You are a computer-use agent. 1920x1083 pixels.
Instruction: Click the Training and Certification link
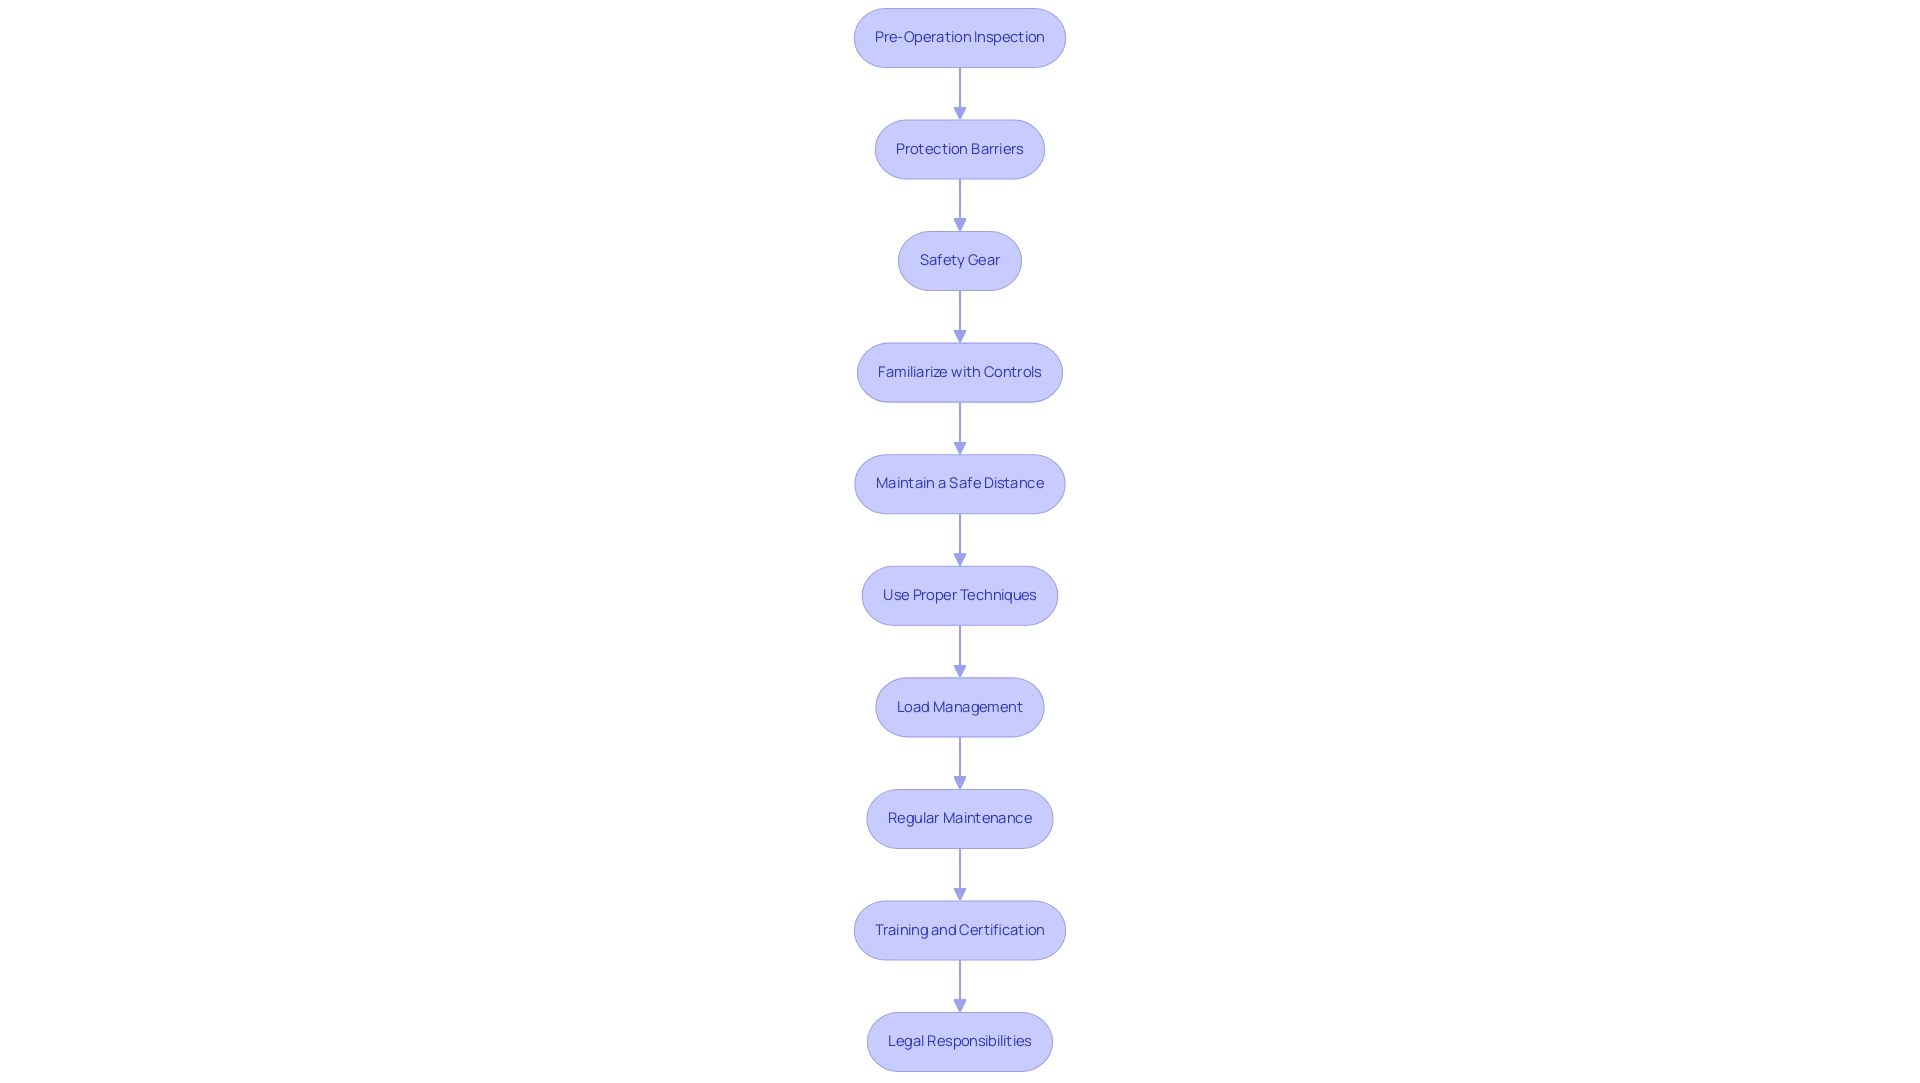pyautogui.click(x=959, y=930)
